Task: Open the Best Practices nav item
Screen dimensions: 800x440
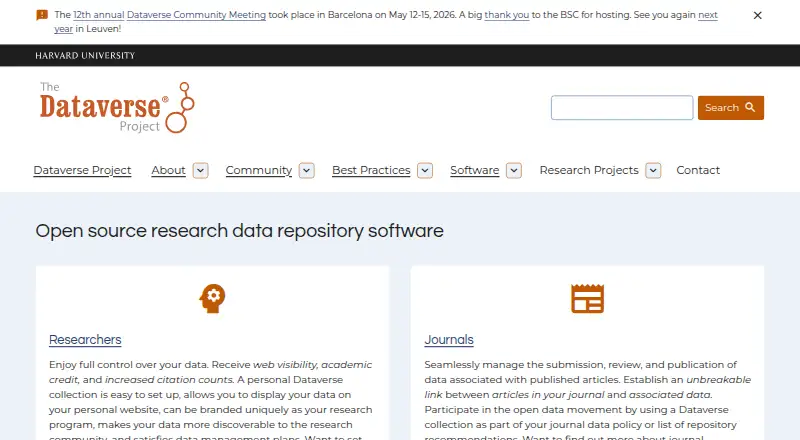Action: click(x=371, y=170)
